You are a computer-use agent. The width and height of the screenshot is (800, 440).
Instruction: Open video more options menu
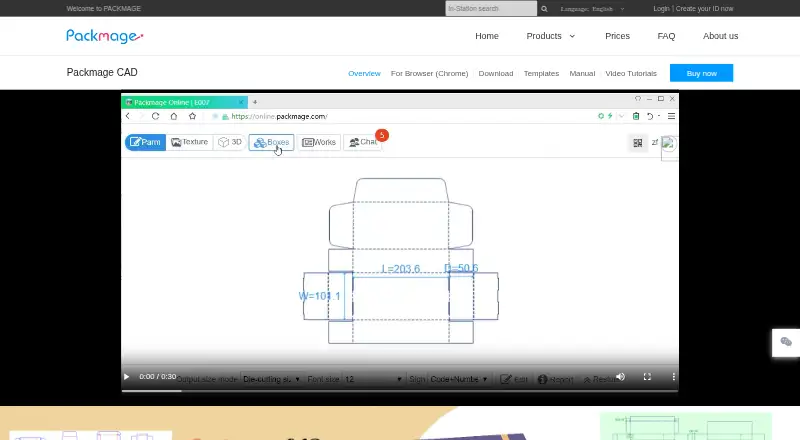(x=673, y=377)
